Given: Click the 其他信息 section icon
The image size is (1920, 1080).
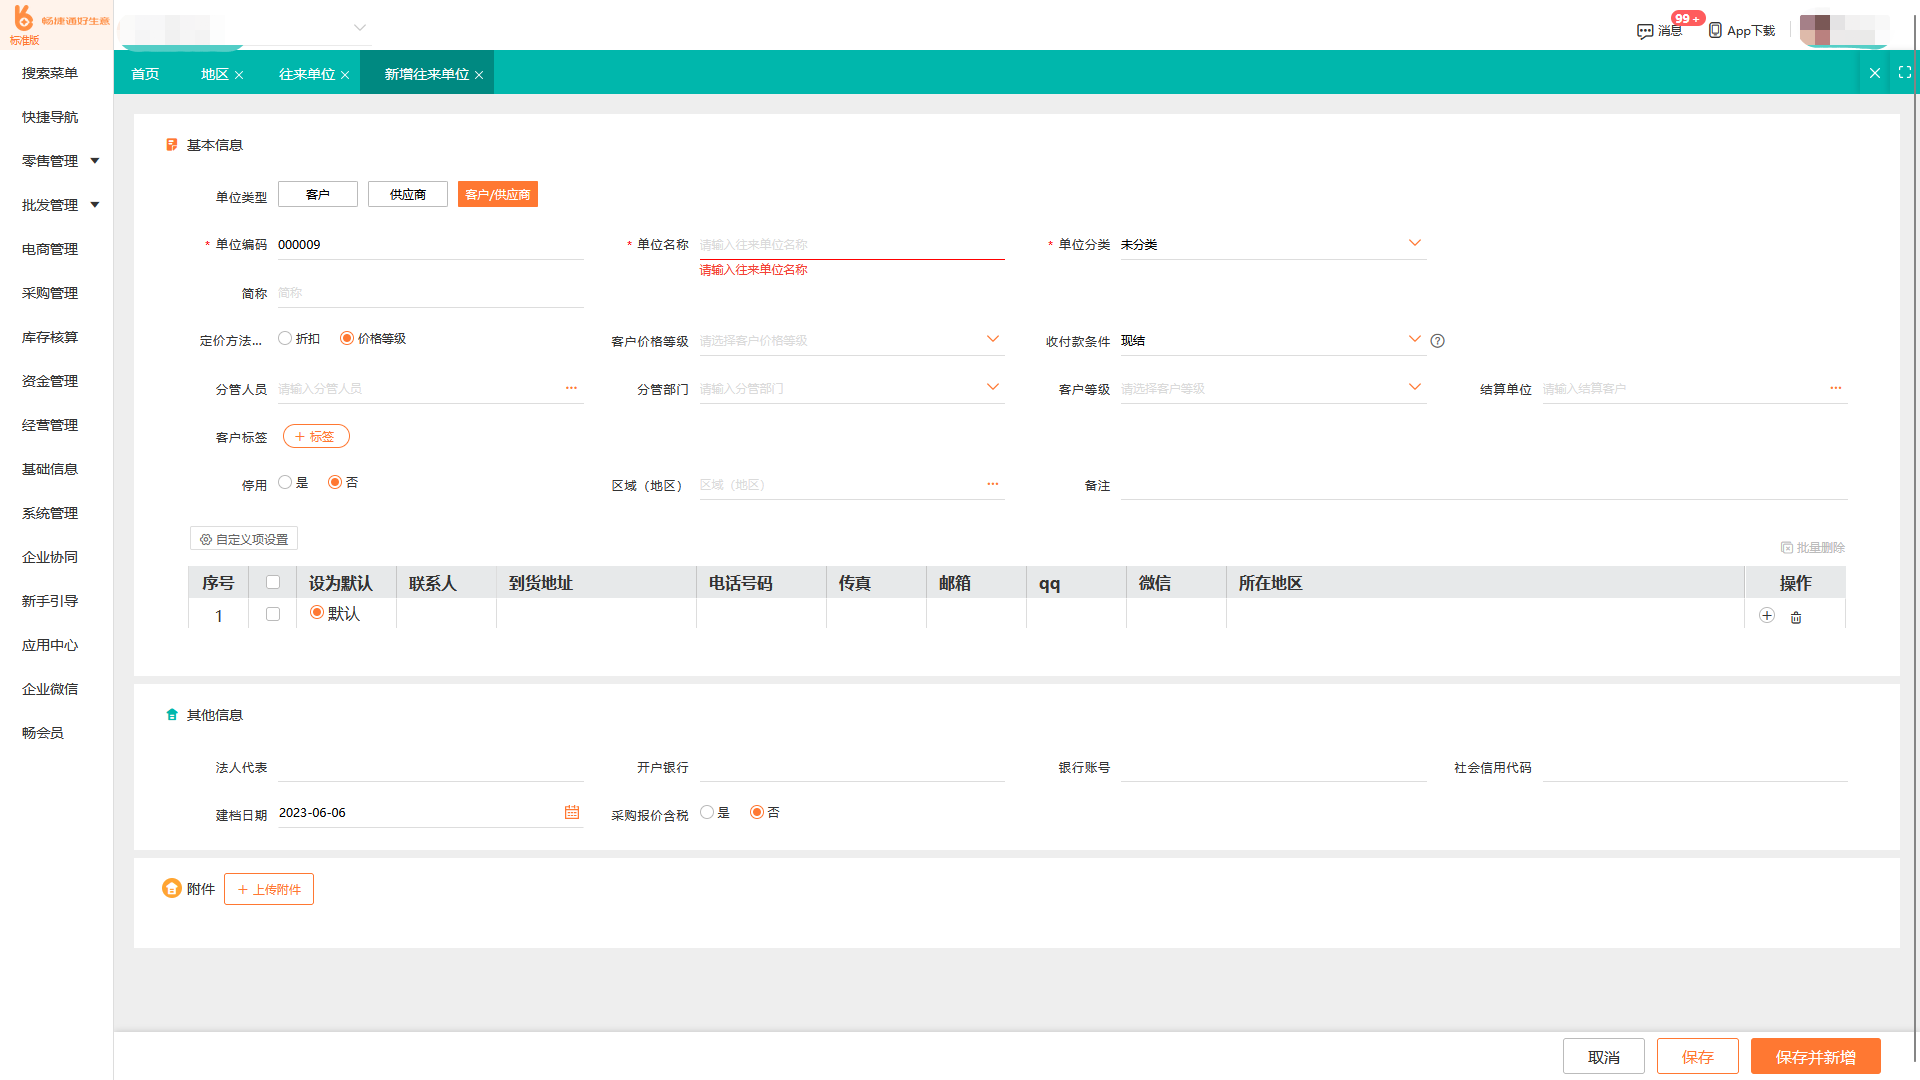Looking at the screenshot, I should pos(171,715).
